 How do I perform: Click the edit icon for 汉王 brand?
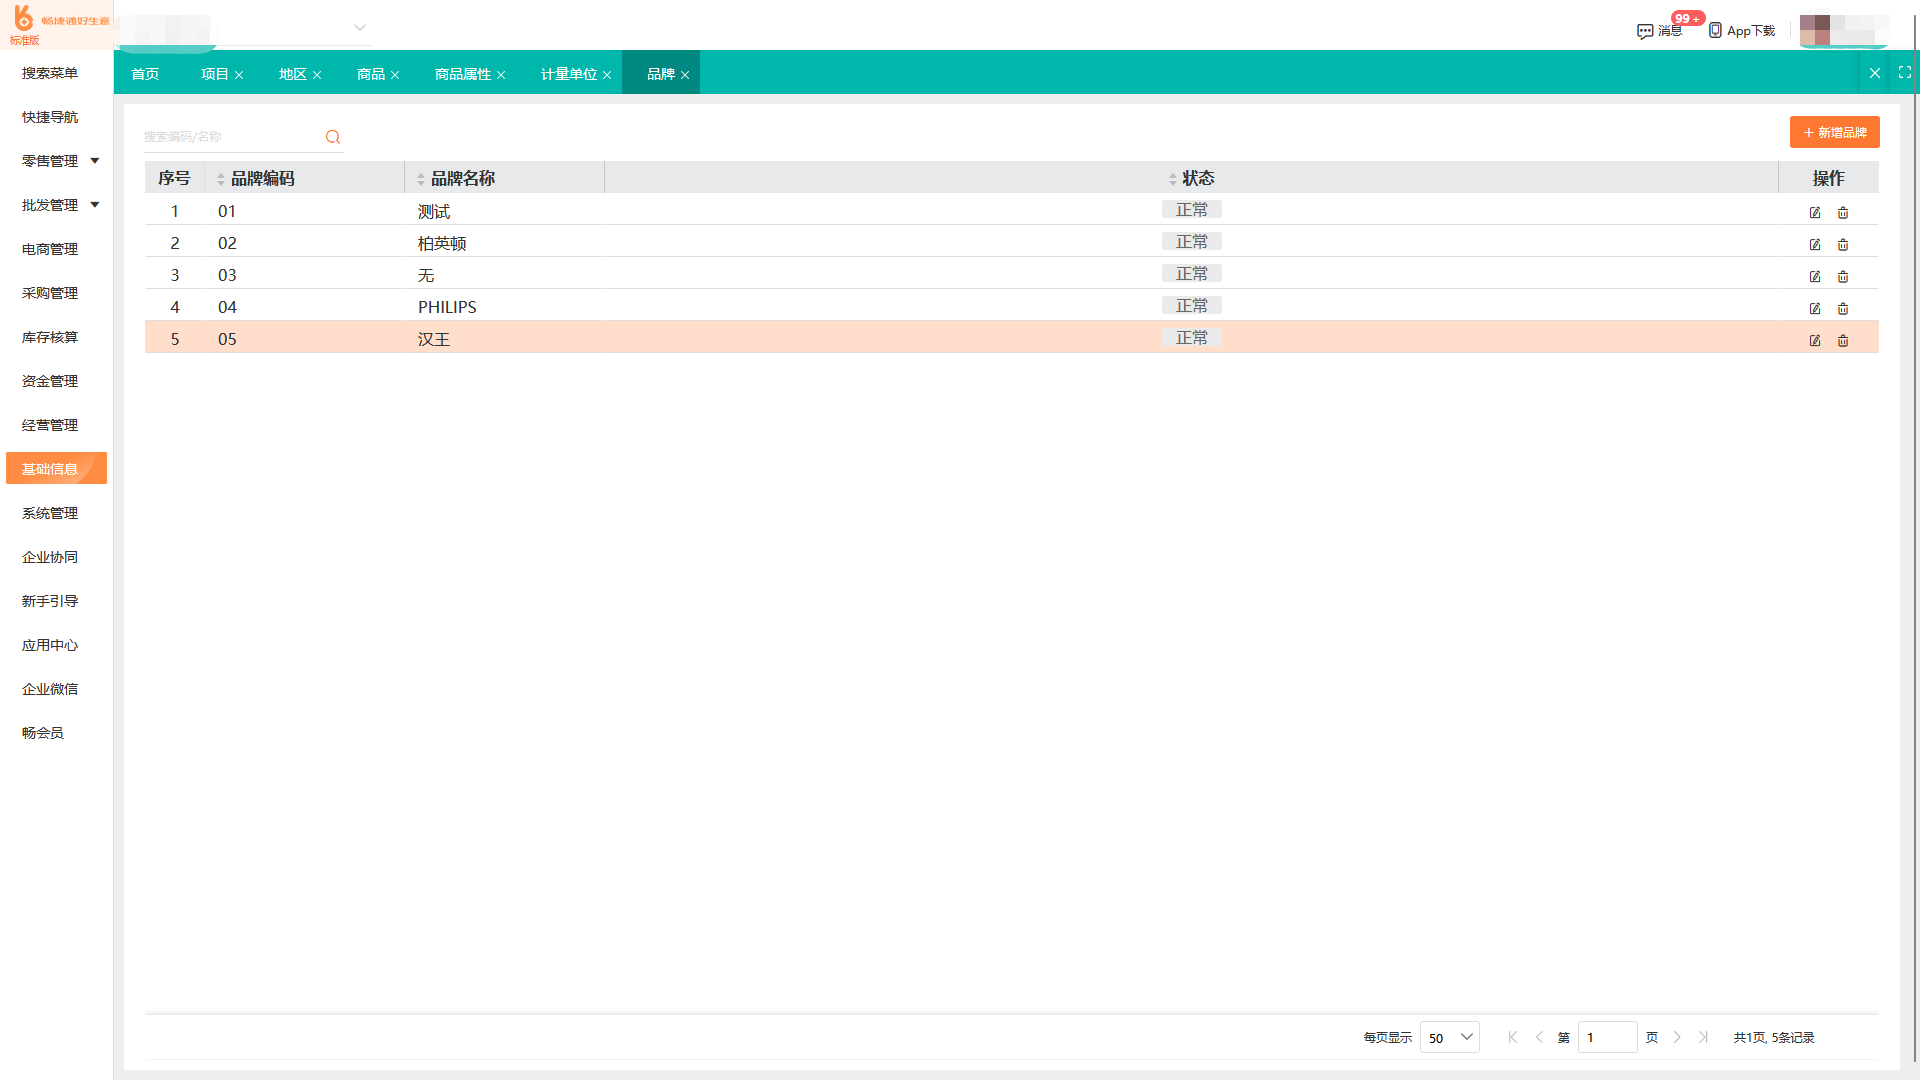click(x=1815, y=339)
